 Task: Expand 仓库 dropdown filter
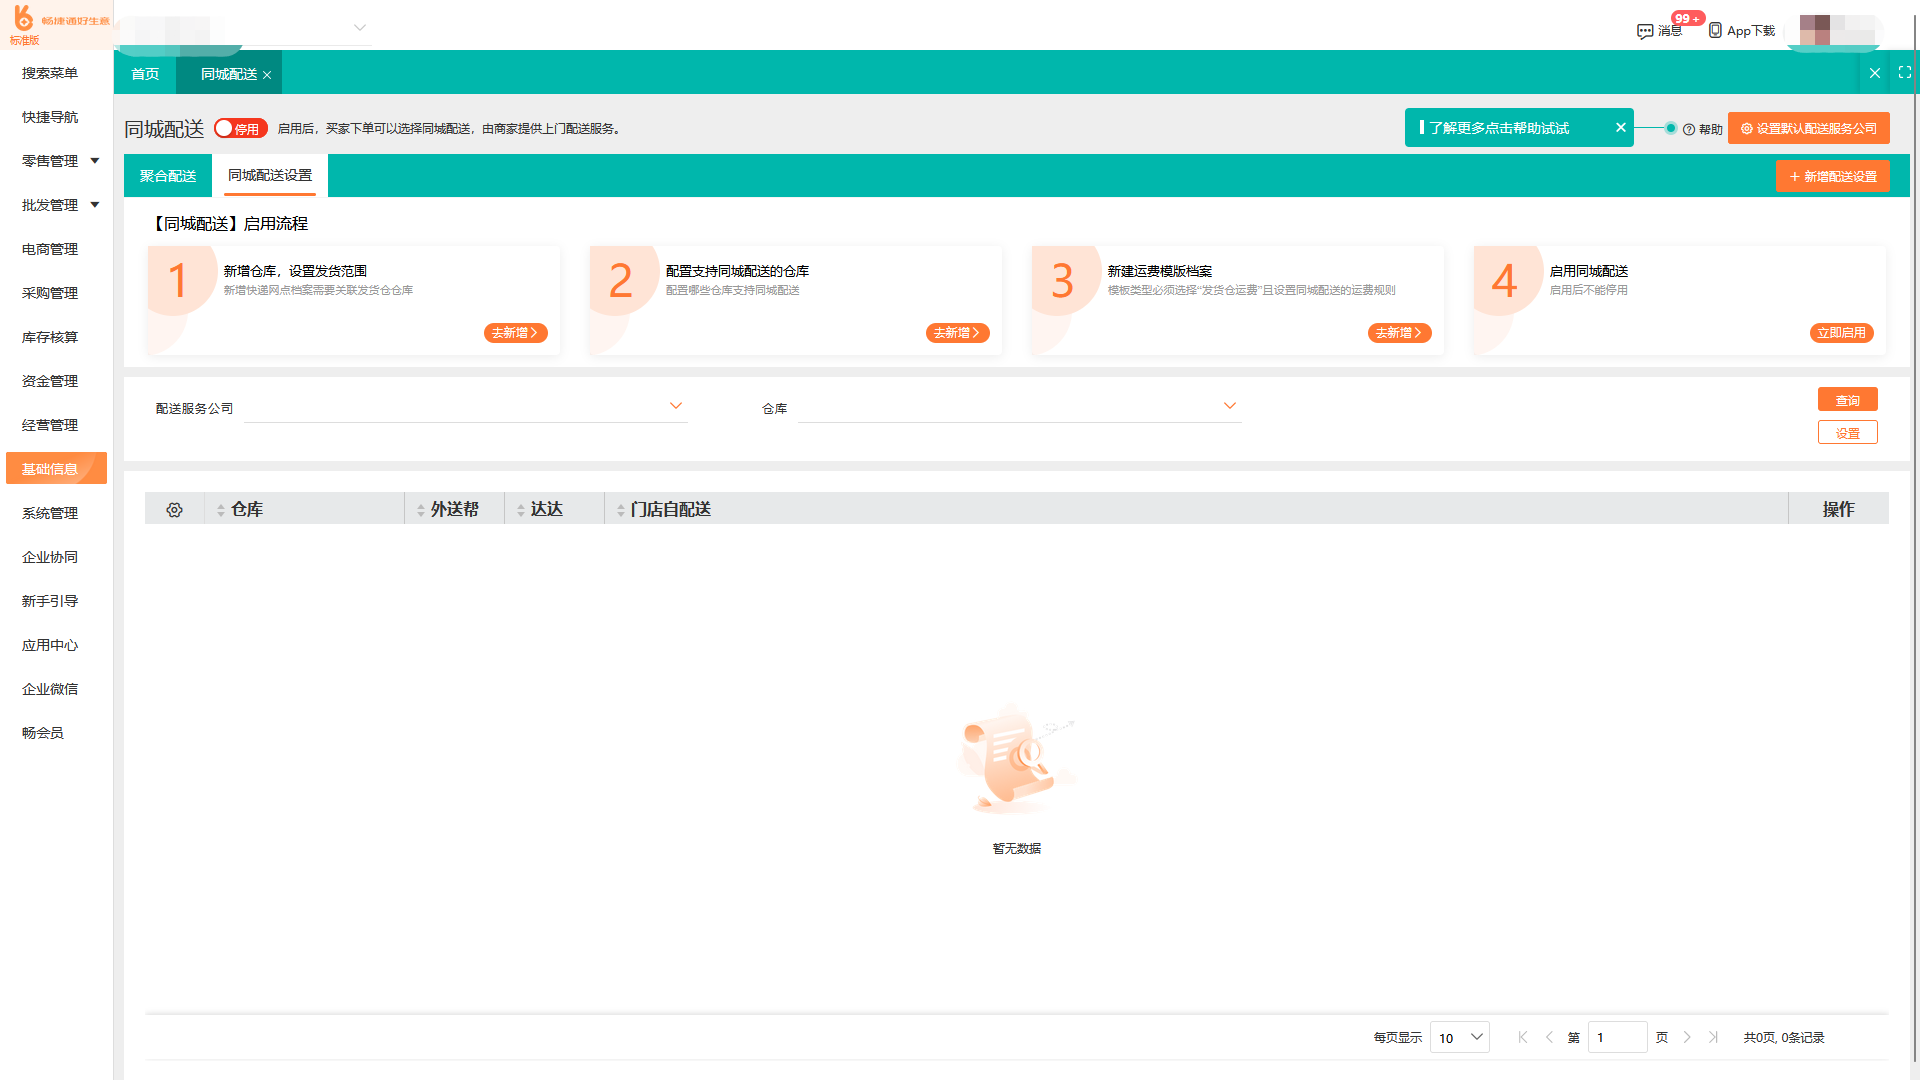1228,407
